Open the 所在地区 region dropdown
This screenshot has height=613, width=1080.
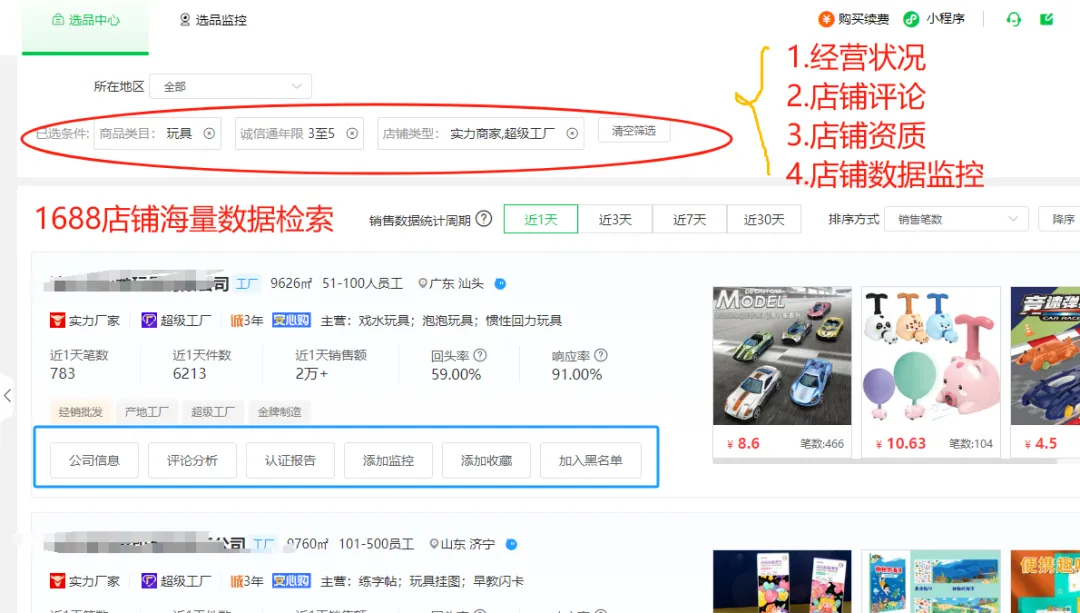pyautogui.click(x=230, y=86)
